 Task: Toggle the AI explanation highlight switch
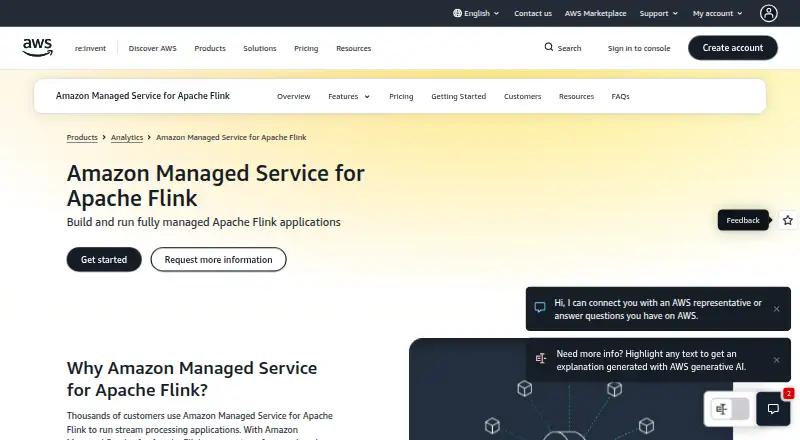tap(730, 409)
